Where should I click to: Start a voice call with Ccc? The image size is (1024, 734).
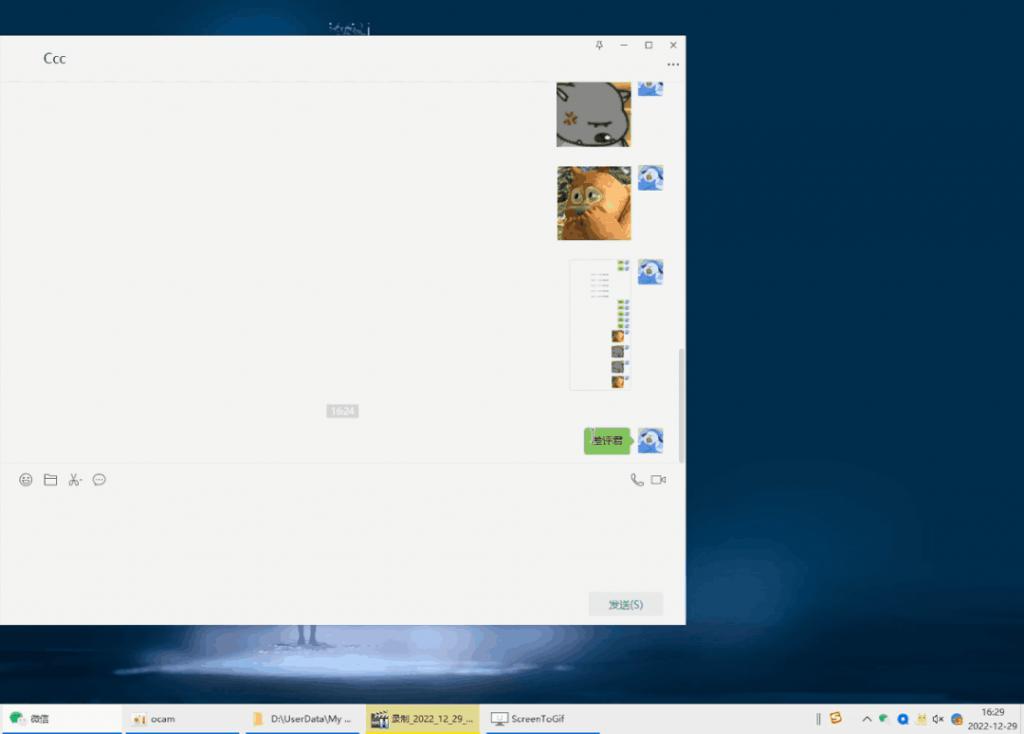(637, 480)
